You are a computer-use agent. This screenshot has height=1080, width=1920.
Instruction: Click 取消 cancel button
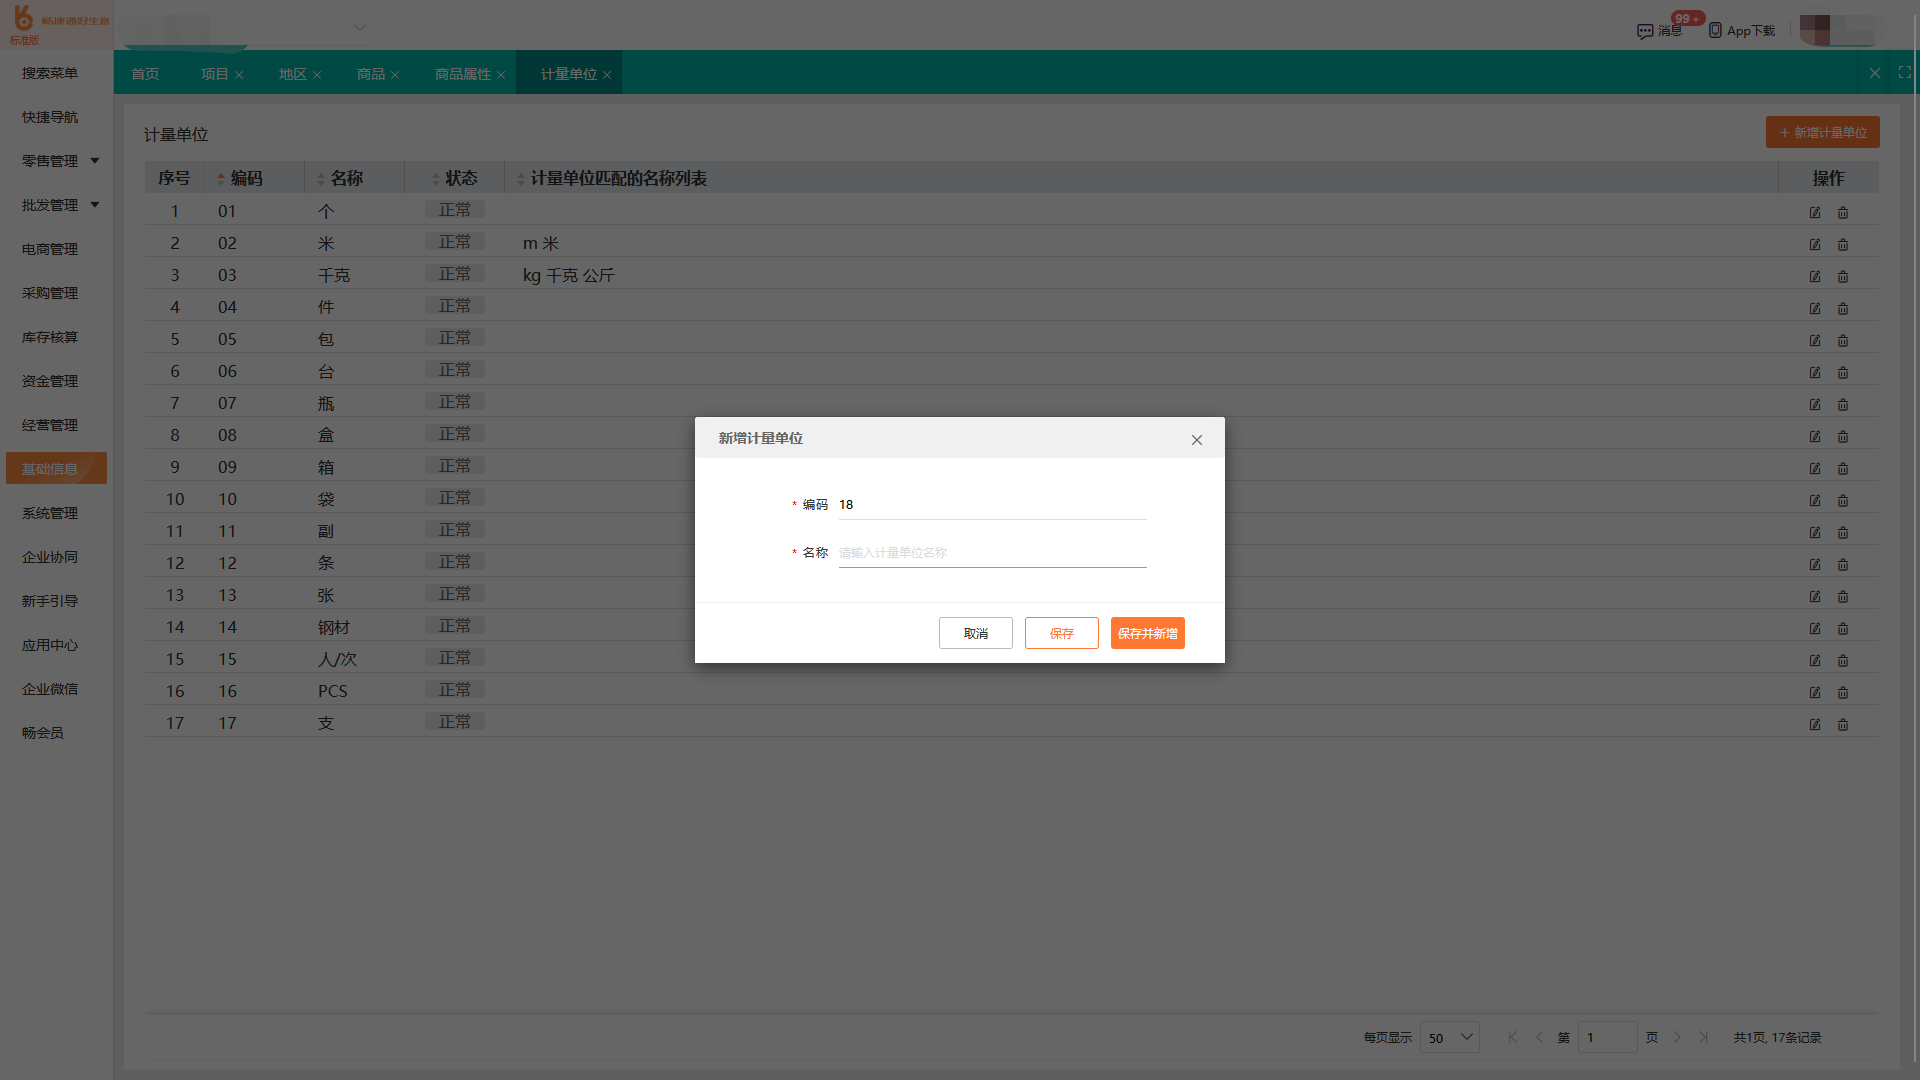tap(976, 632)
